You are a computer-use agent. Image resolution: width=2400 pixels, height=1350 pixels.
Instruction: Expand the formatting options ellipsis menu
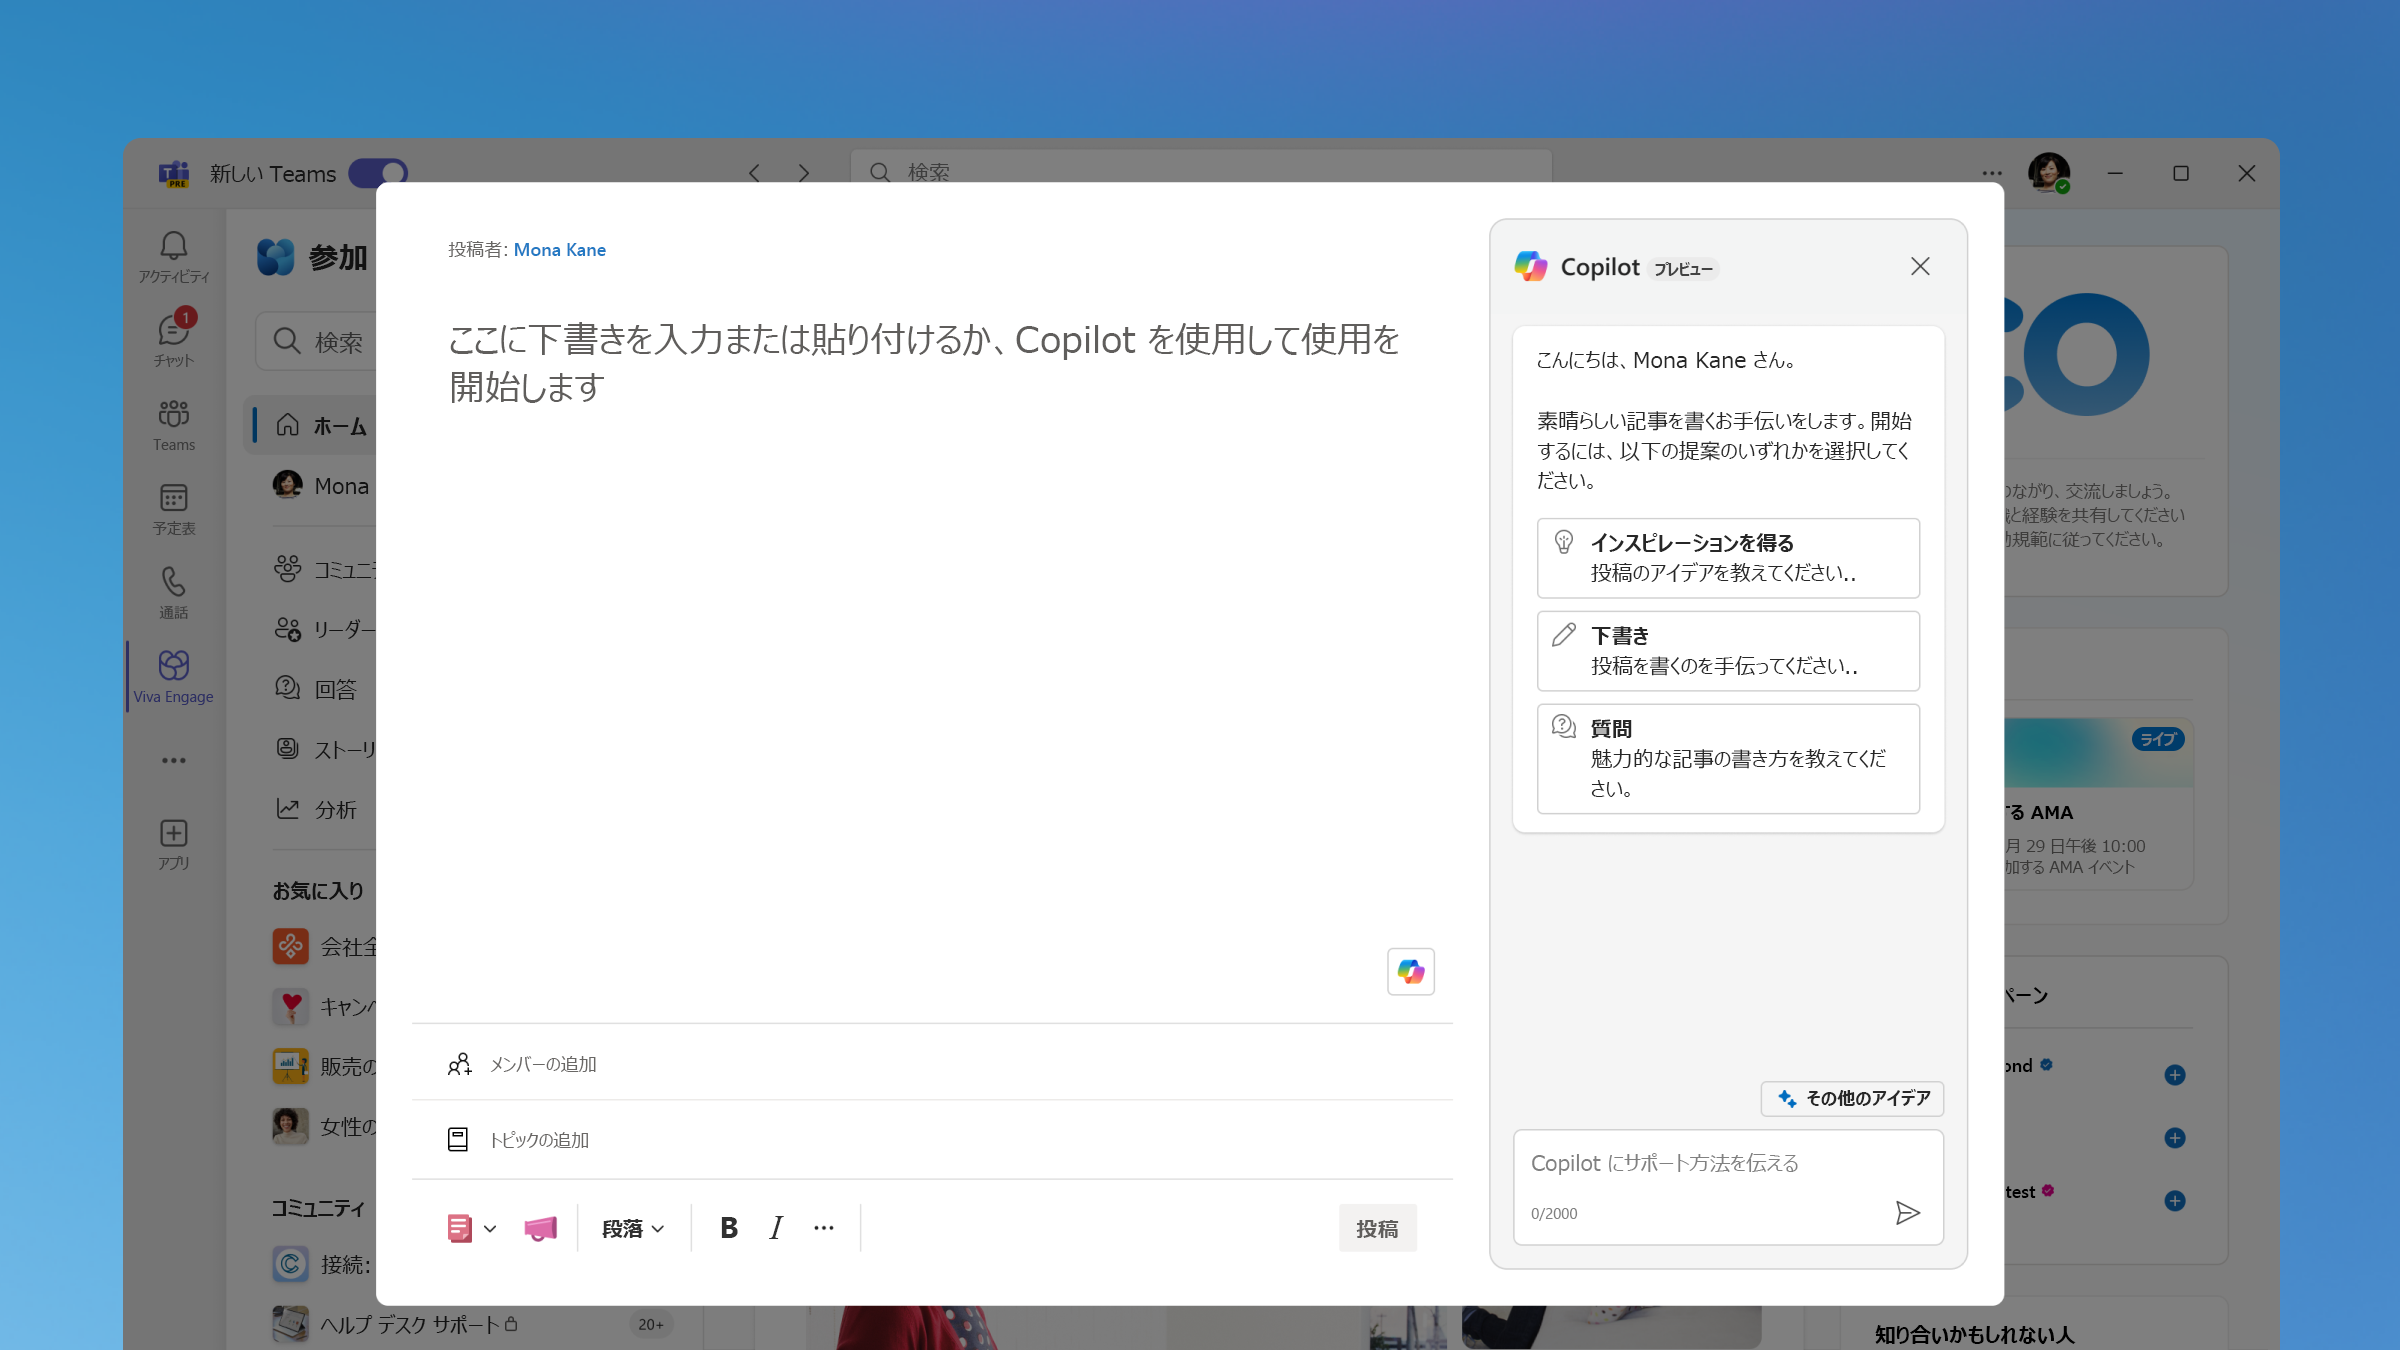(x=823, y=1228)
